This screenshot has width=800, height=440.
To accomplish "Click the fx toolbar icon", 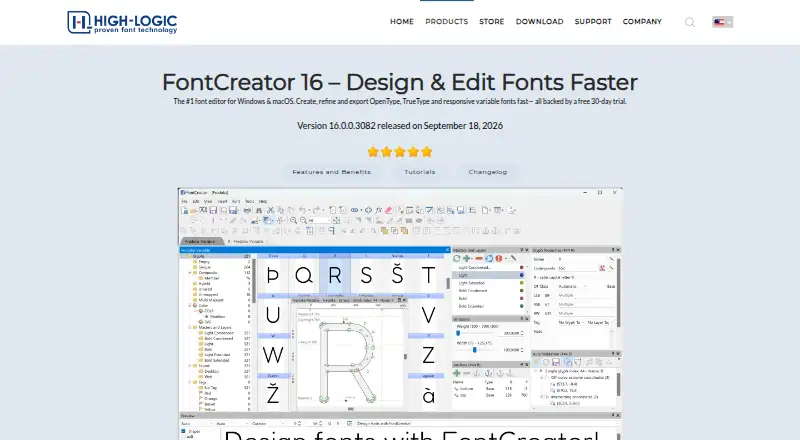I will click(x=378, y=210).
